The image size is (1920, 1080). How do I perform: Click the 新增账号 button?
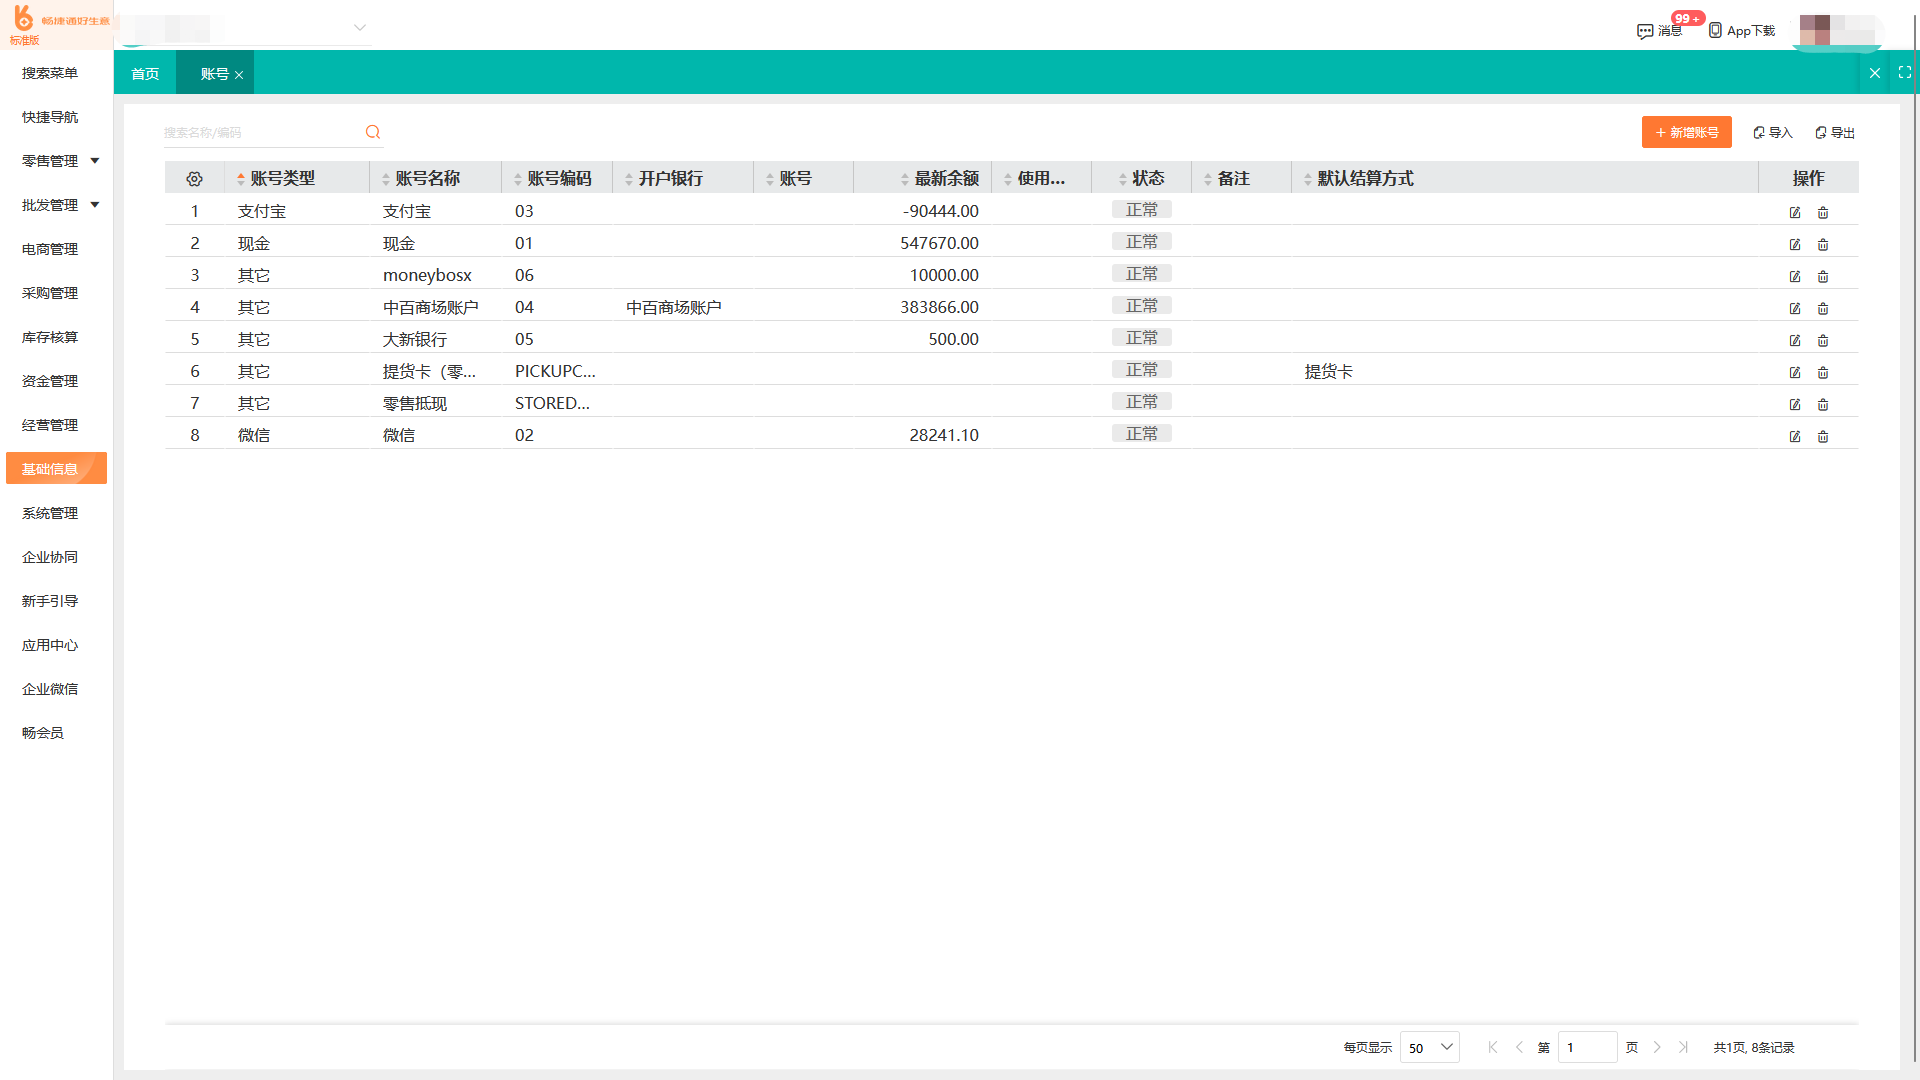click(1689, 132)
